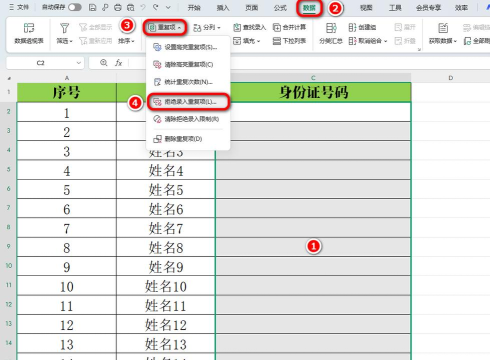Viewport: 490px width, 360px height.
Task: Switch to the 数据 tab
Action: pyautogui.click(x=309, y=8)
